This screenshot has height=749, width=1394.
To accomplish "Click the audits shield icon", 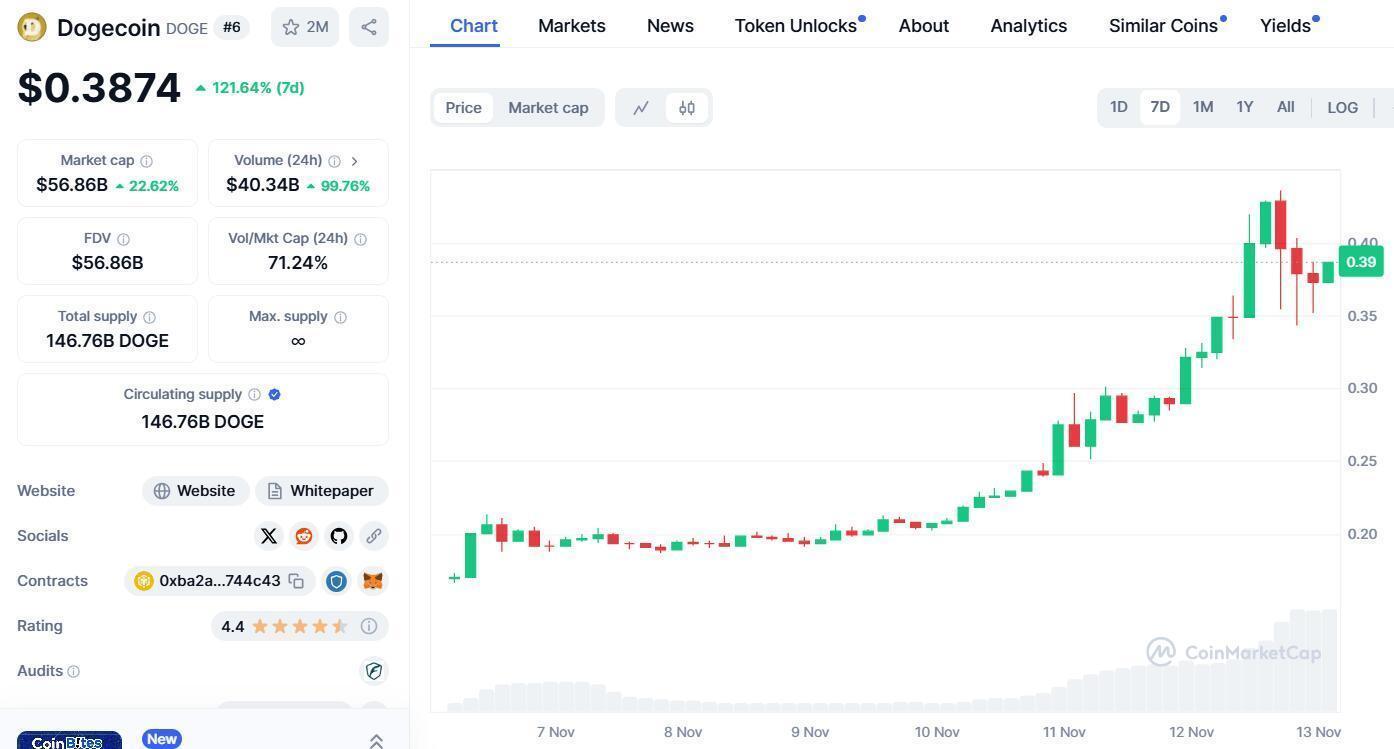I will (373, 671).
